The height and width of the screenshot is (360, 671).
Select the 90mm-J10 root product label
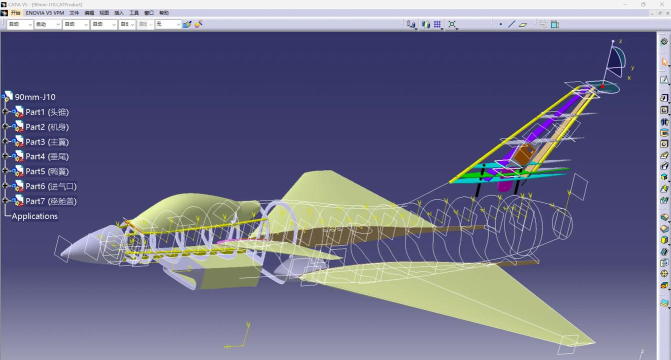(35, 97)
